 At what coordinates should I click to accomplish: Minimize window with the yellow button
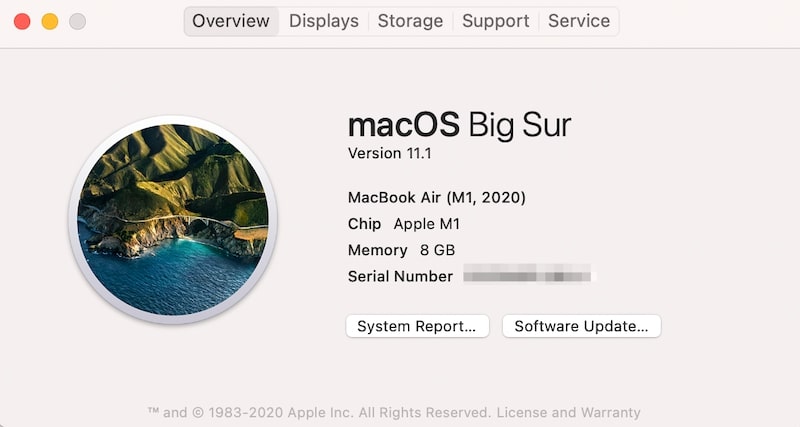[x=50, y=21]
